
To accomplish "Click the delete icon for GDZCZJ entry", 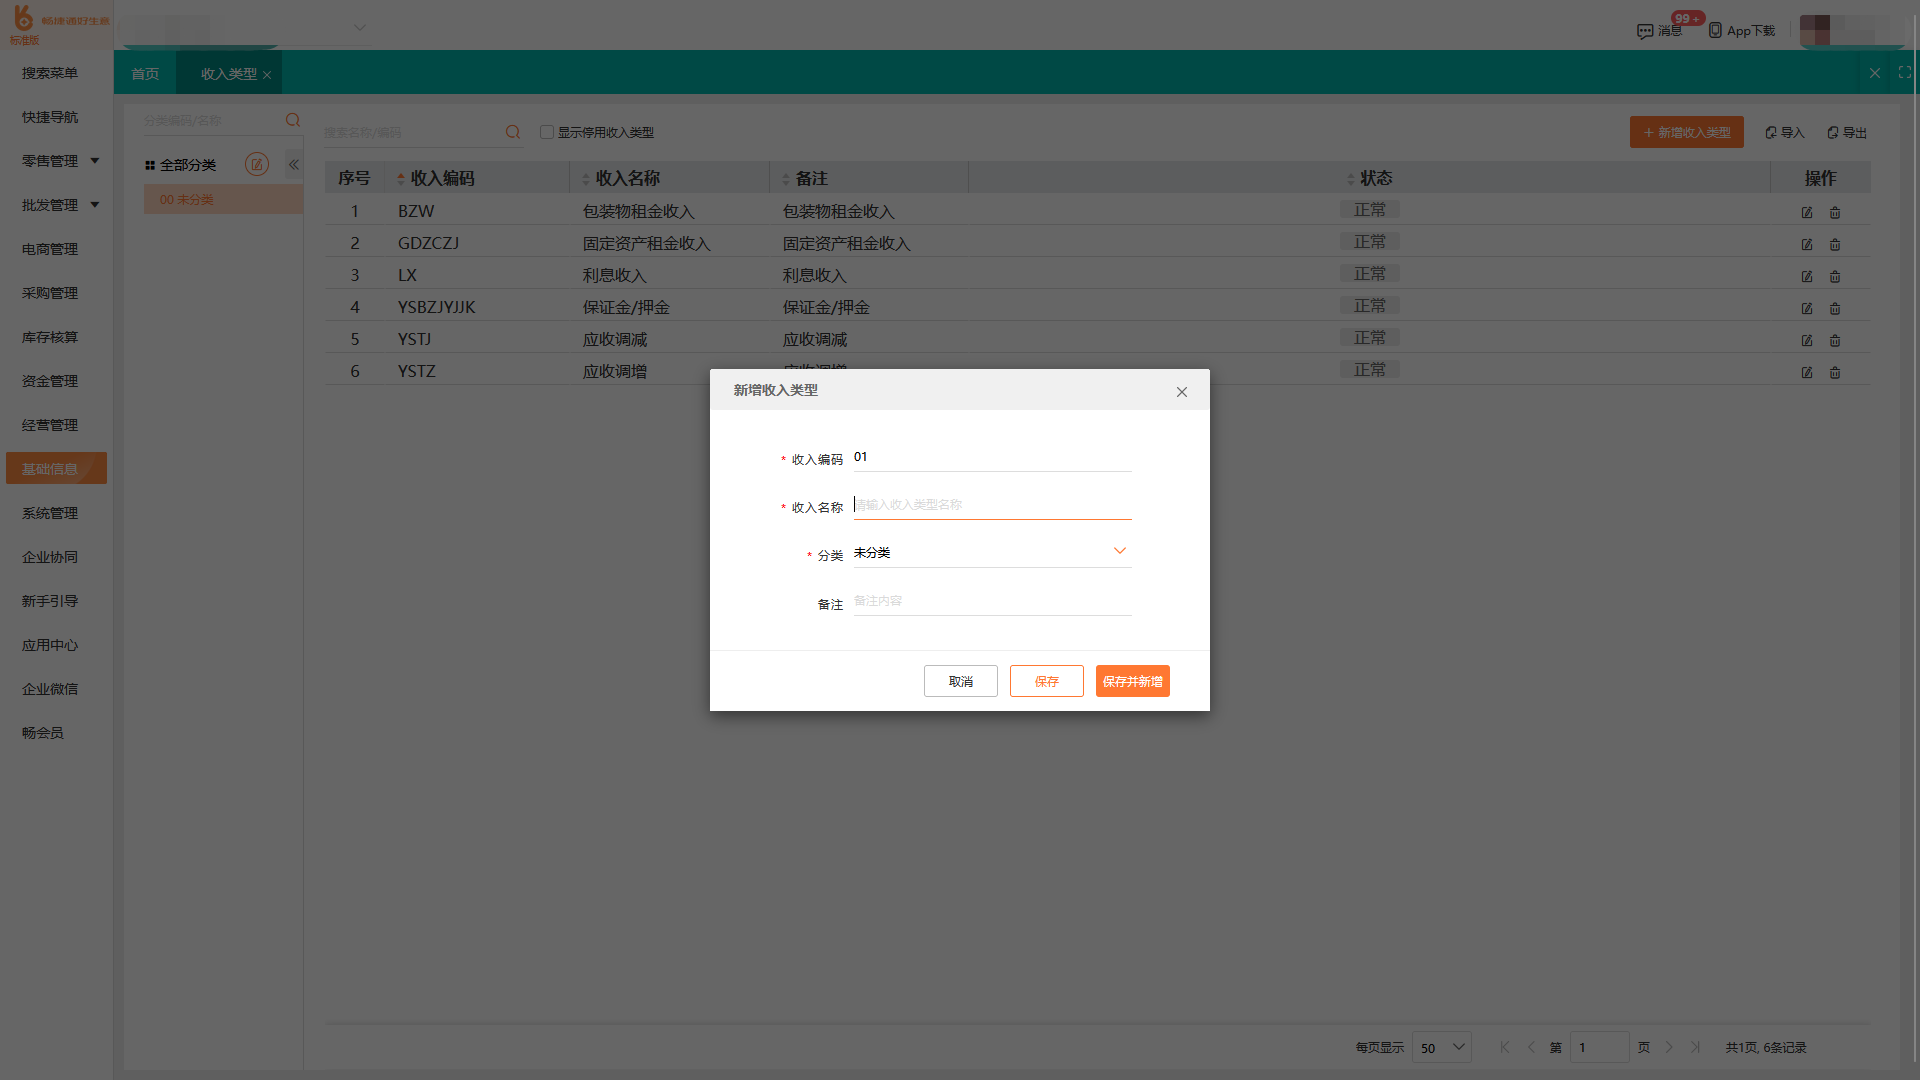I will click(x=1834, y=243).
